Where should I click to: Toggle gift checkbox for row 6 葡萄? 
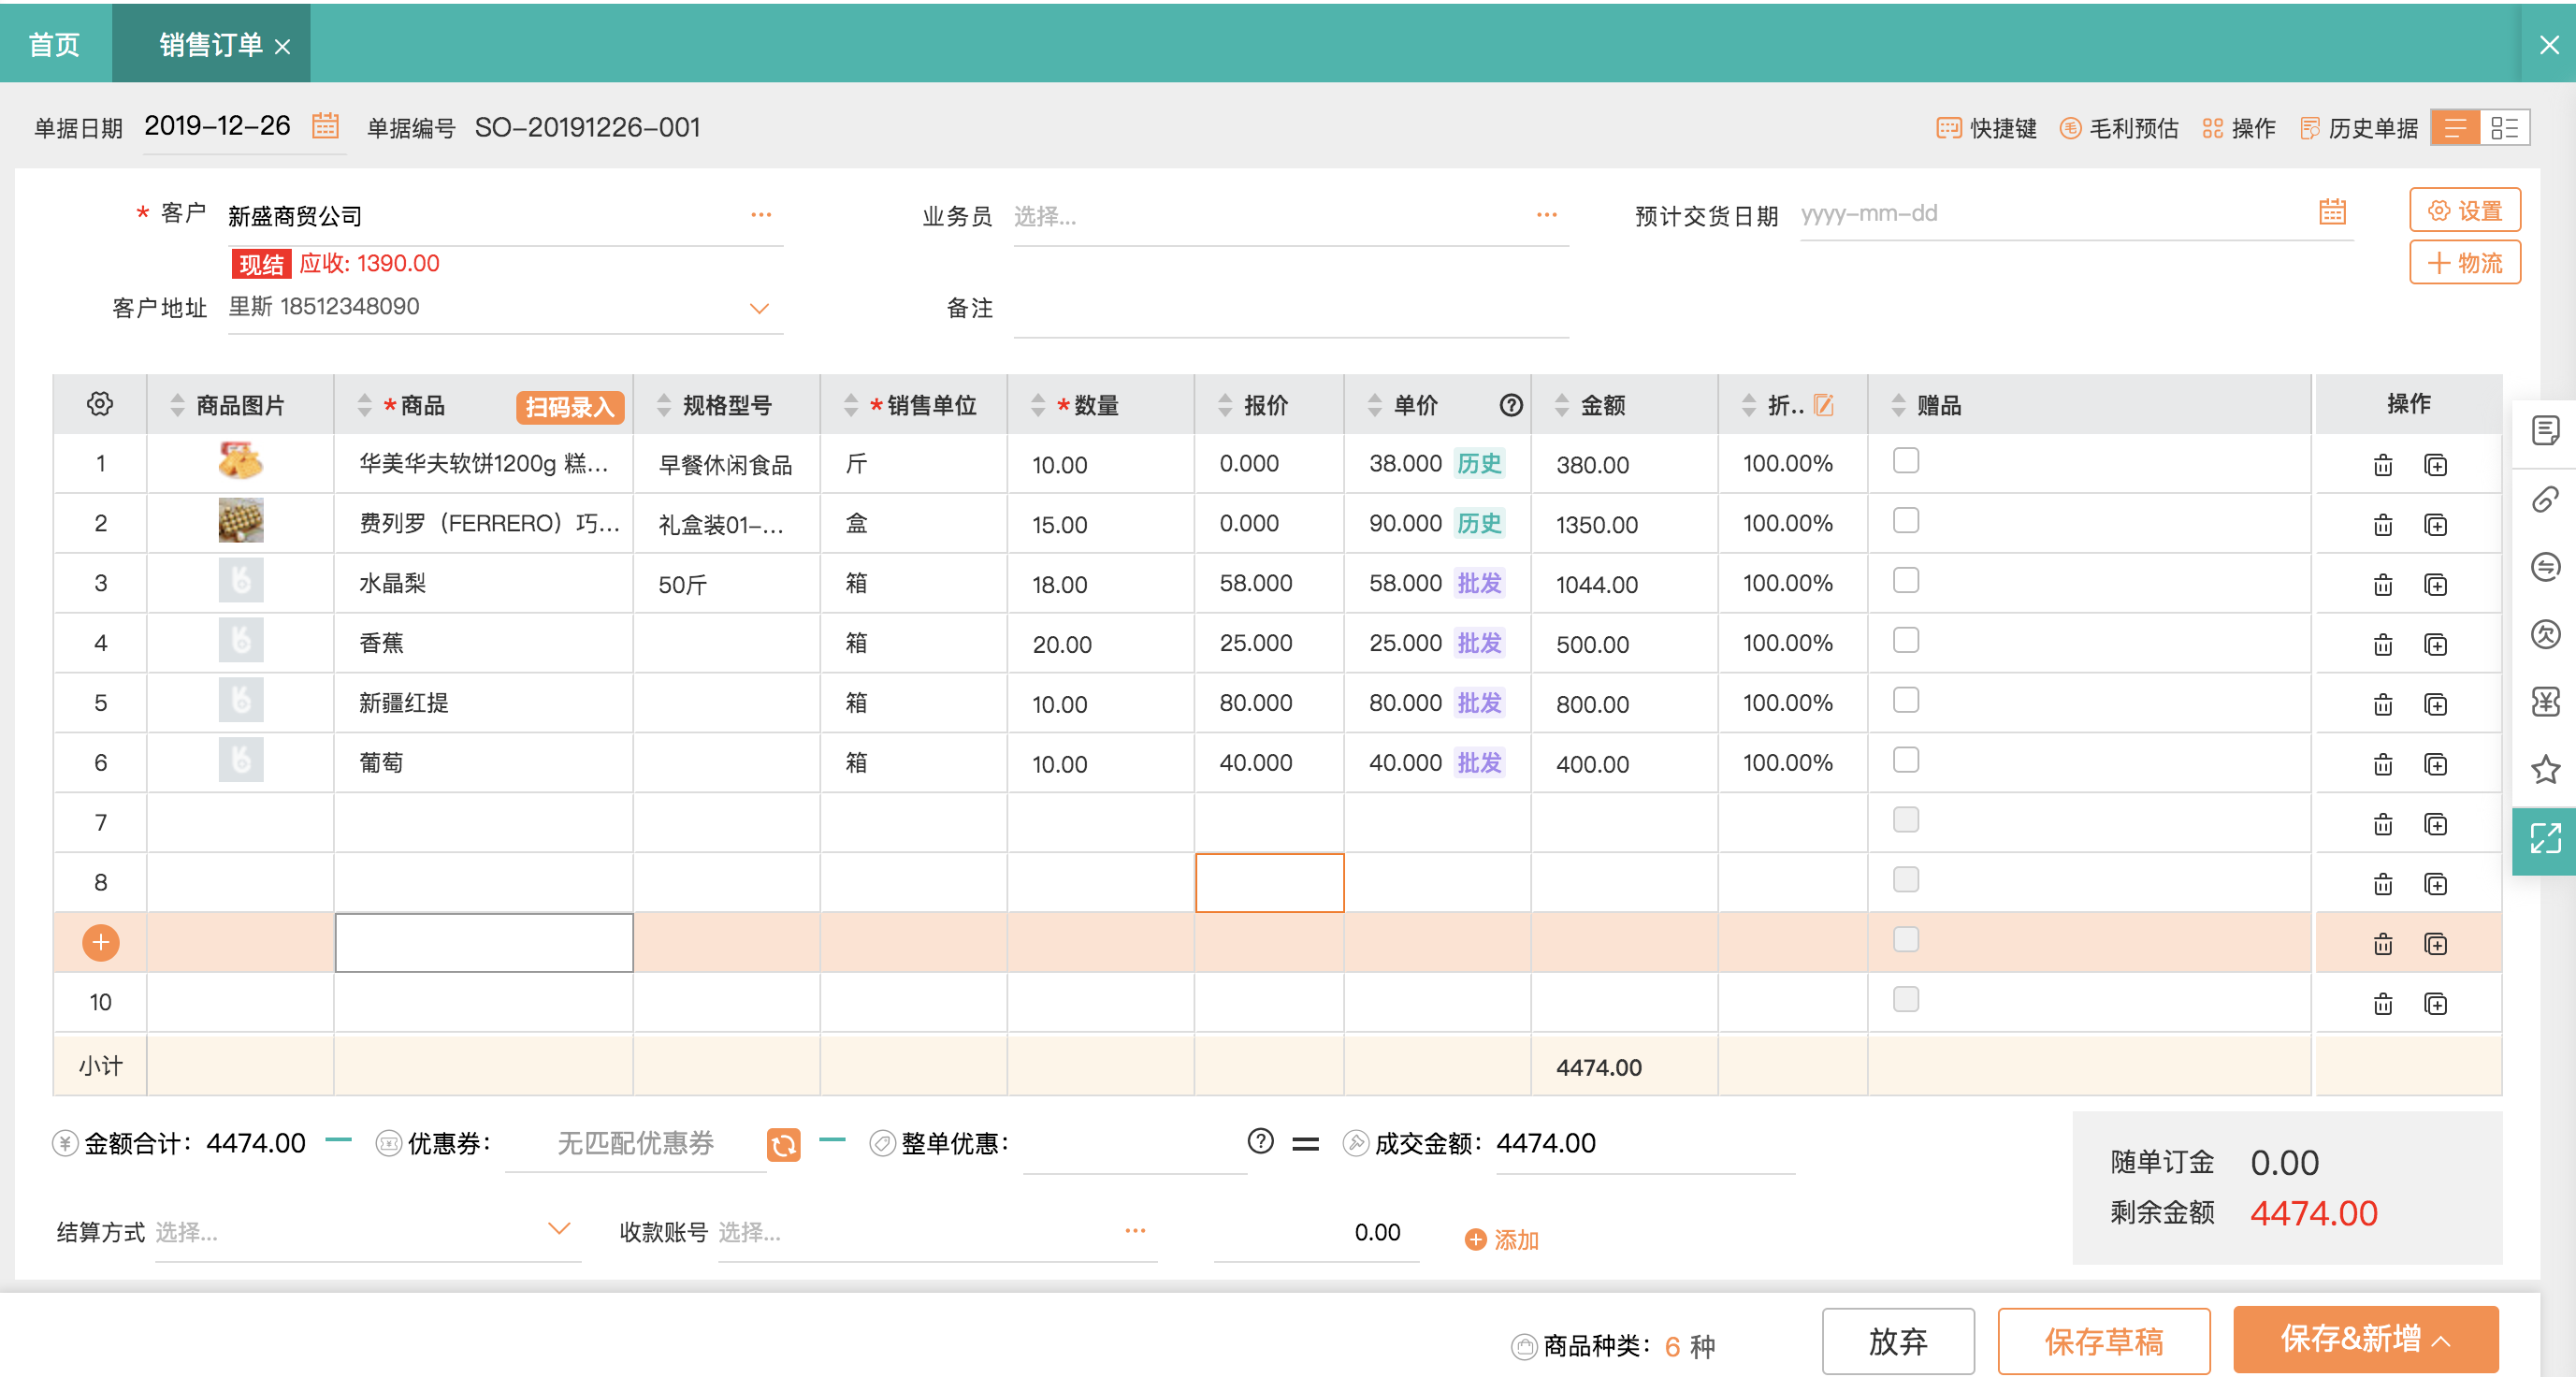coord(1906,761)
